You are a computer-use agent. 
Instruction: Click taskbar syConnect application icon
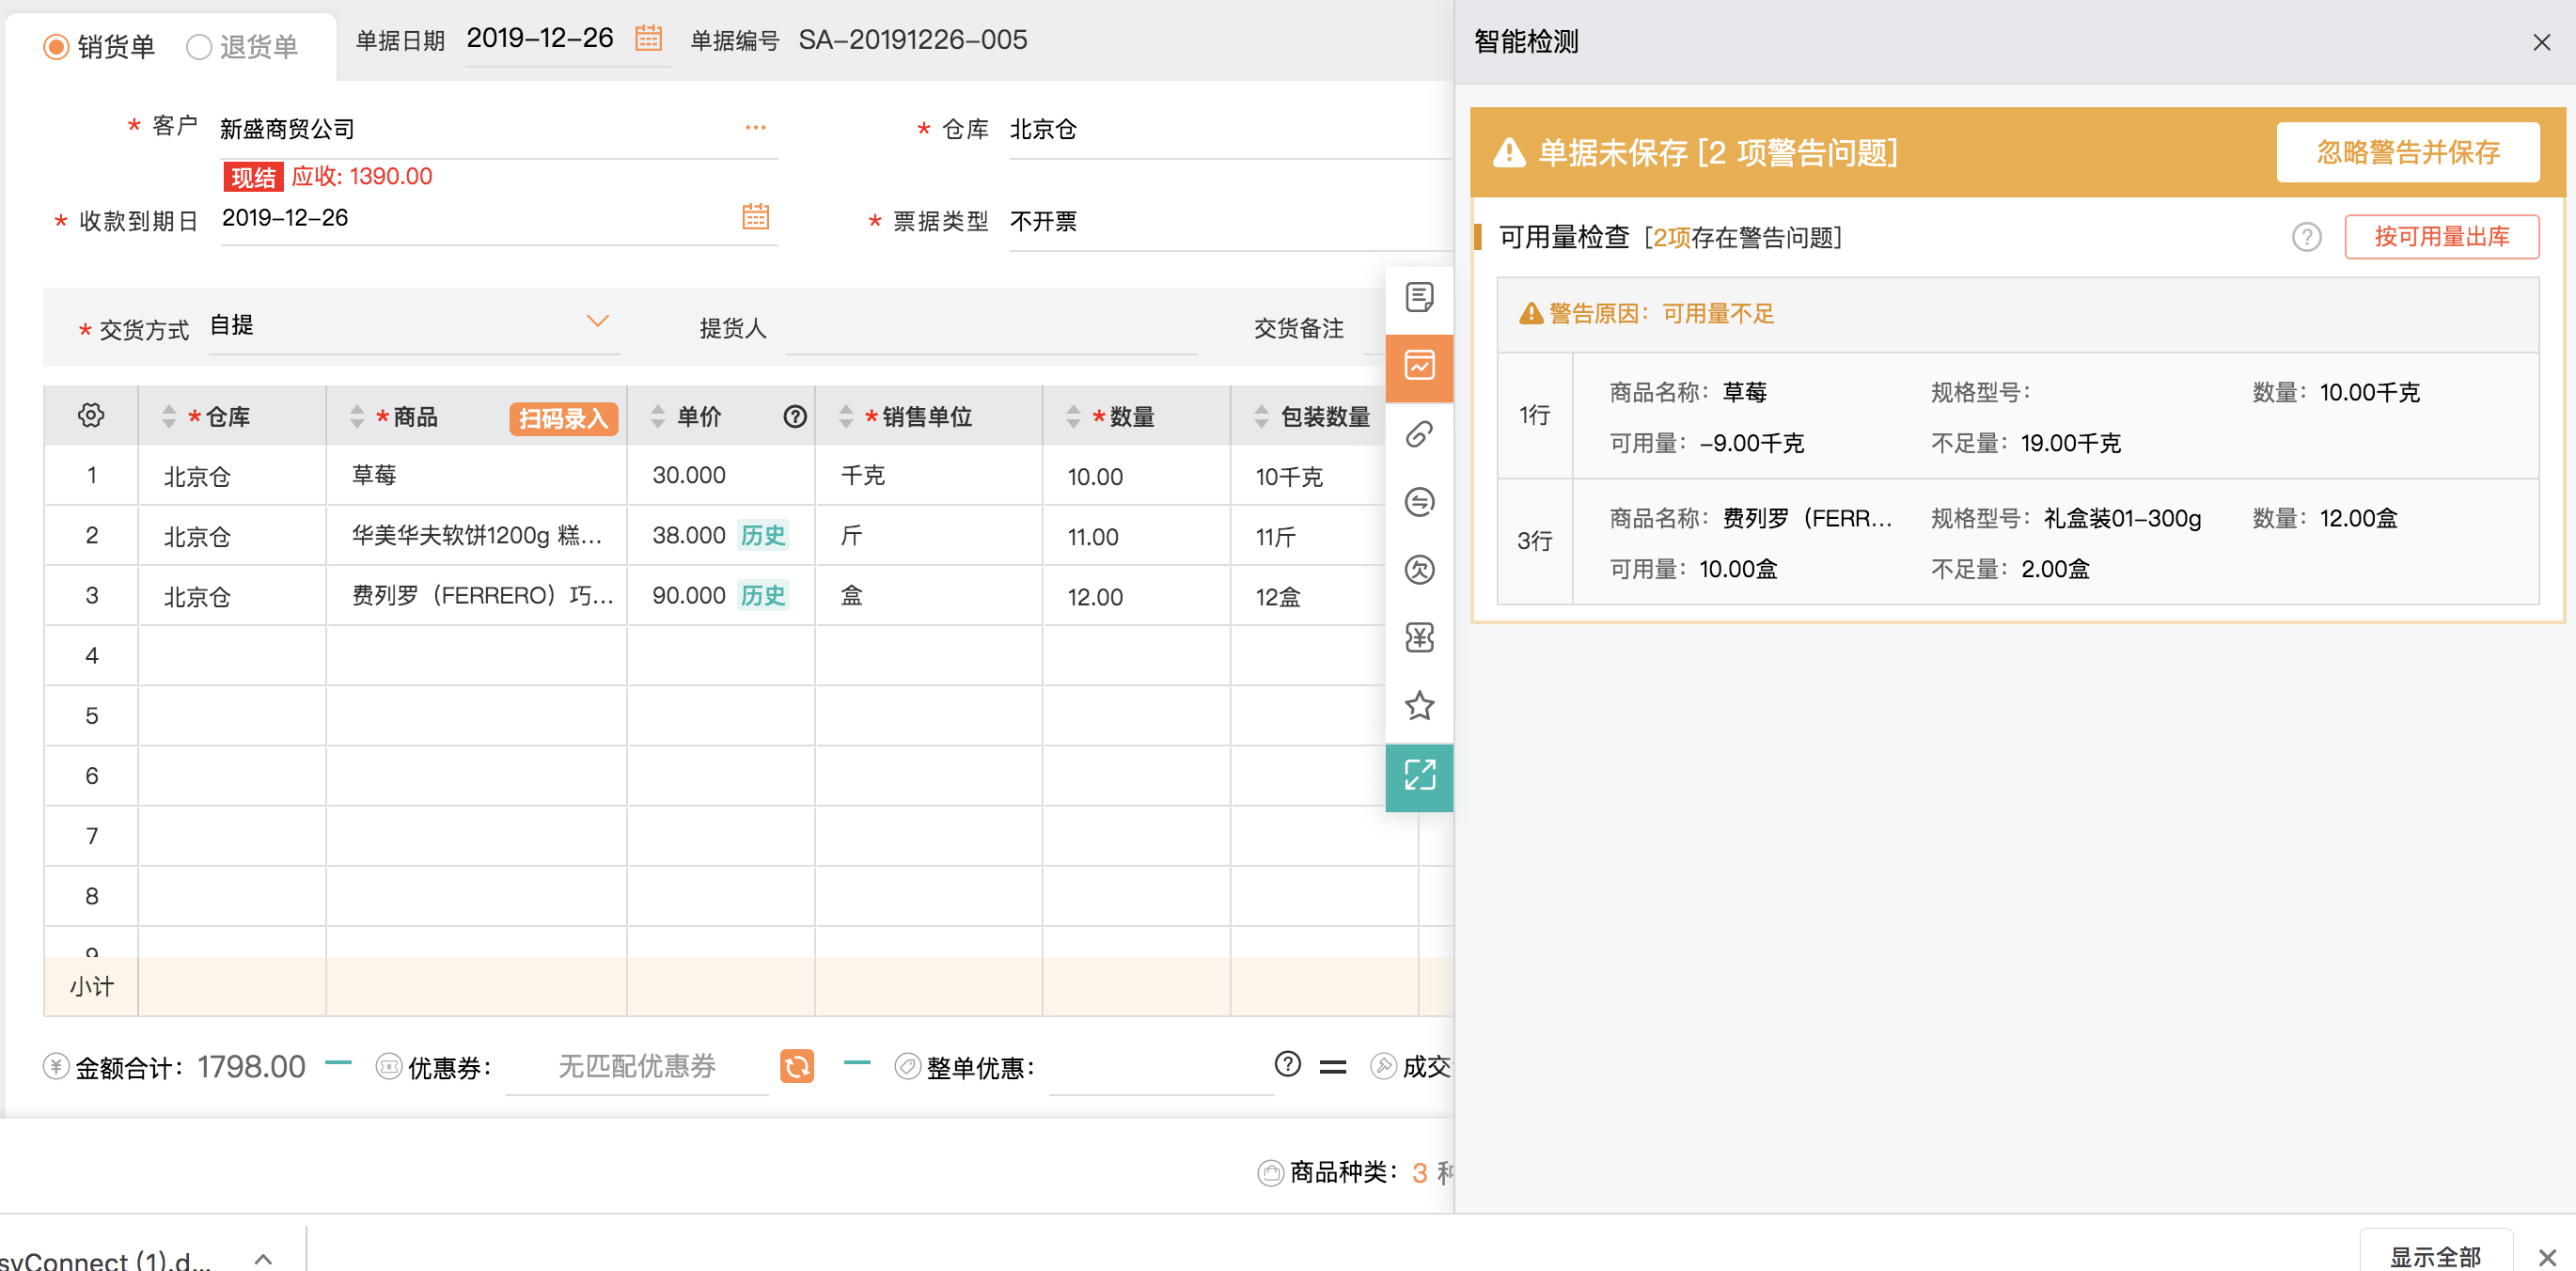click(x=121, y=1253)
